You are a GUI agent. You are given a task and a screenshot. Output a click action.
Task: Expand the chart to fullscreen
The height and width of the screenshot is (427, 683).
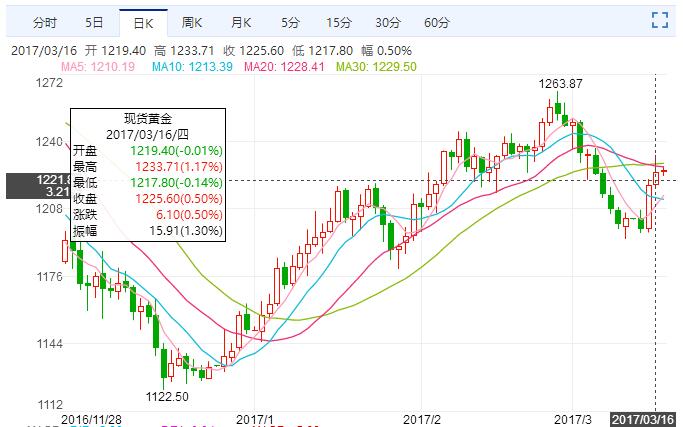point(658,19)
